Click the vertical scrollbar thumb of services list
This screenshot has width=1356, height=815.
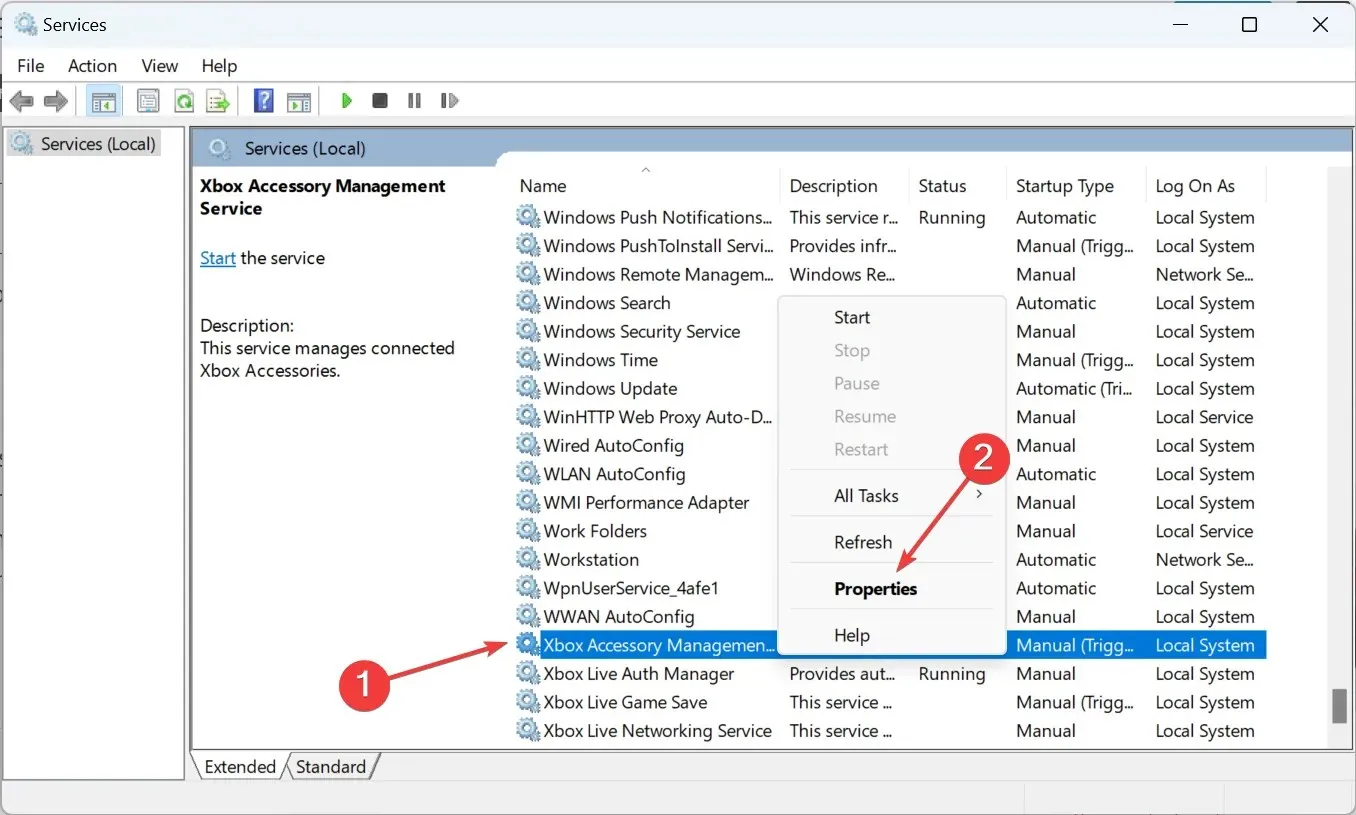click(1339, 706)
